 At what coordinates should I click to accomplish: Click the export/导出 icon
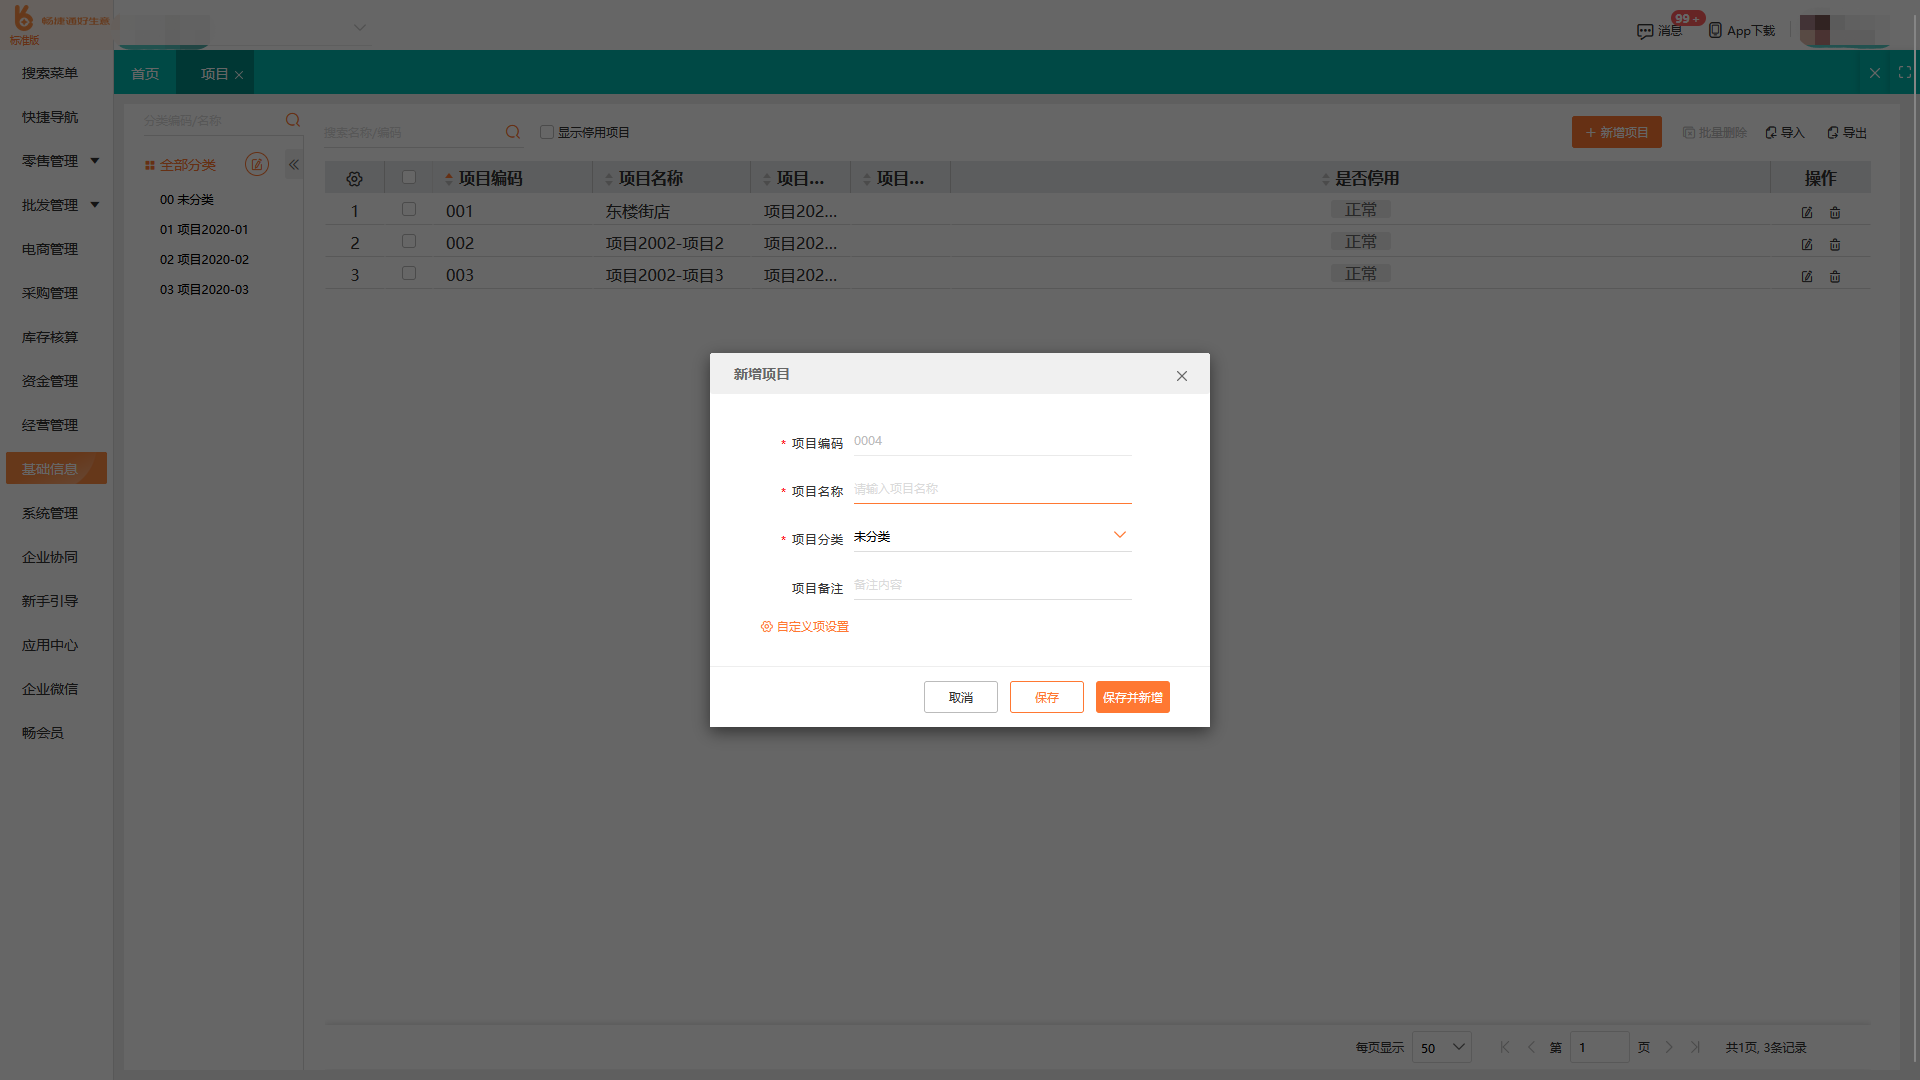(x=1846, y=131)
